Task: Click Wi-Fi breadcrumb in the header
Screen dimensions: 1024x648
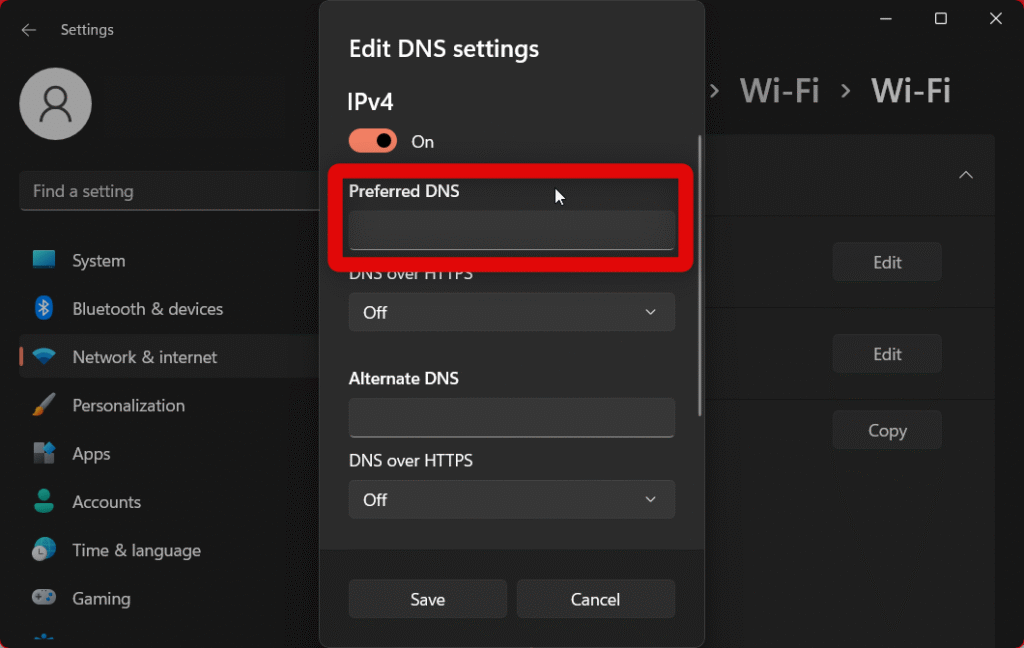Action: 779,91
